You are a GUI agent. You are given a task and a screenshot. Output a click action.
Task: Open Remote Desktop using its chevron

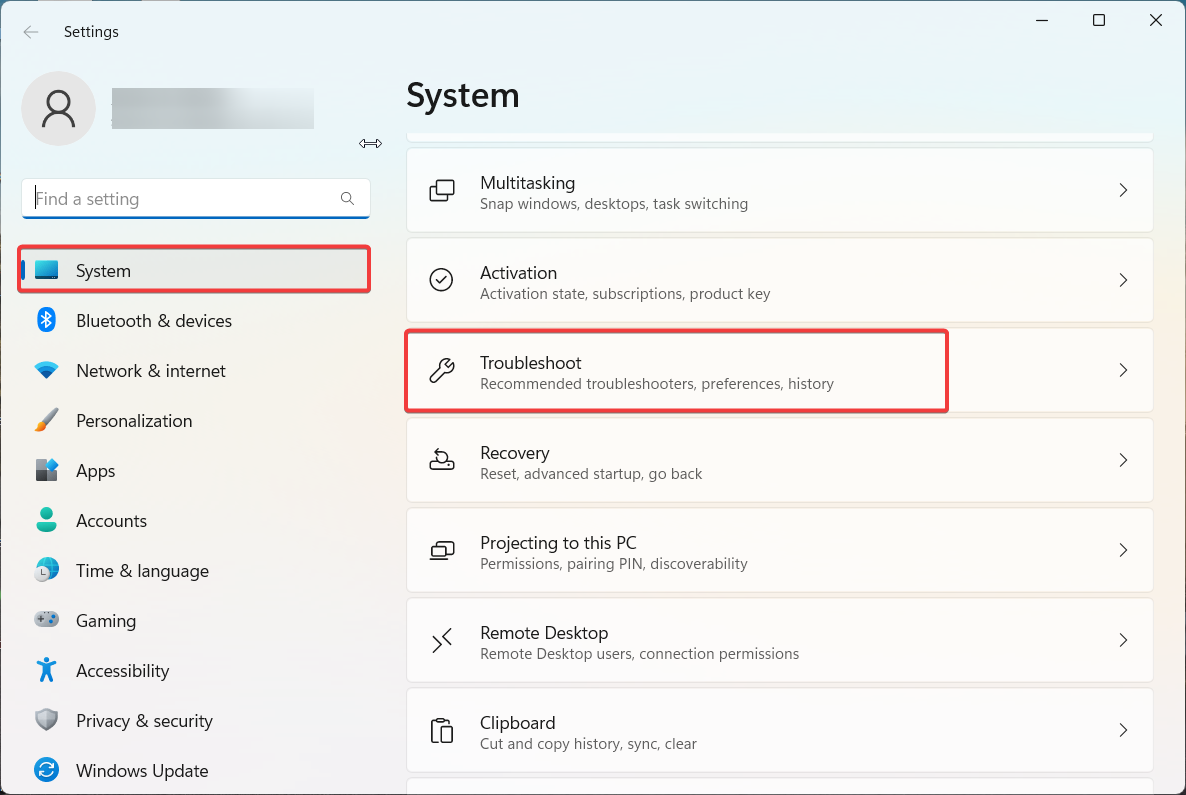click(1123, 640)
